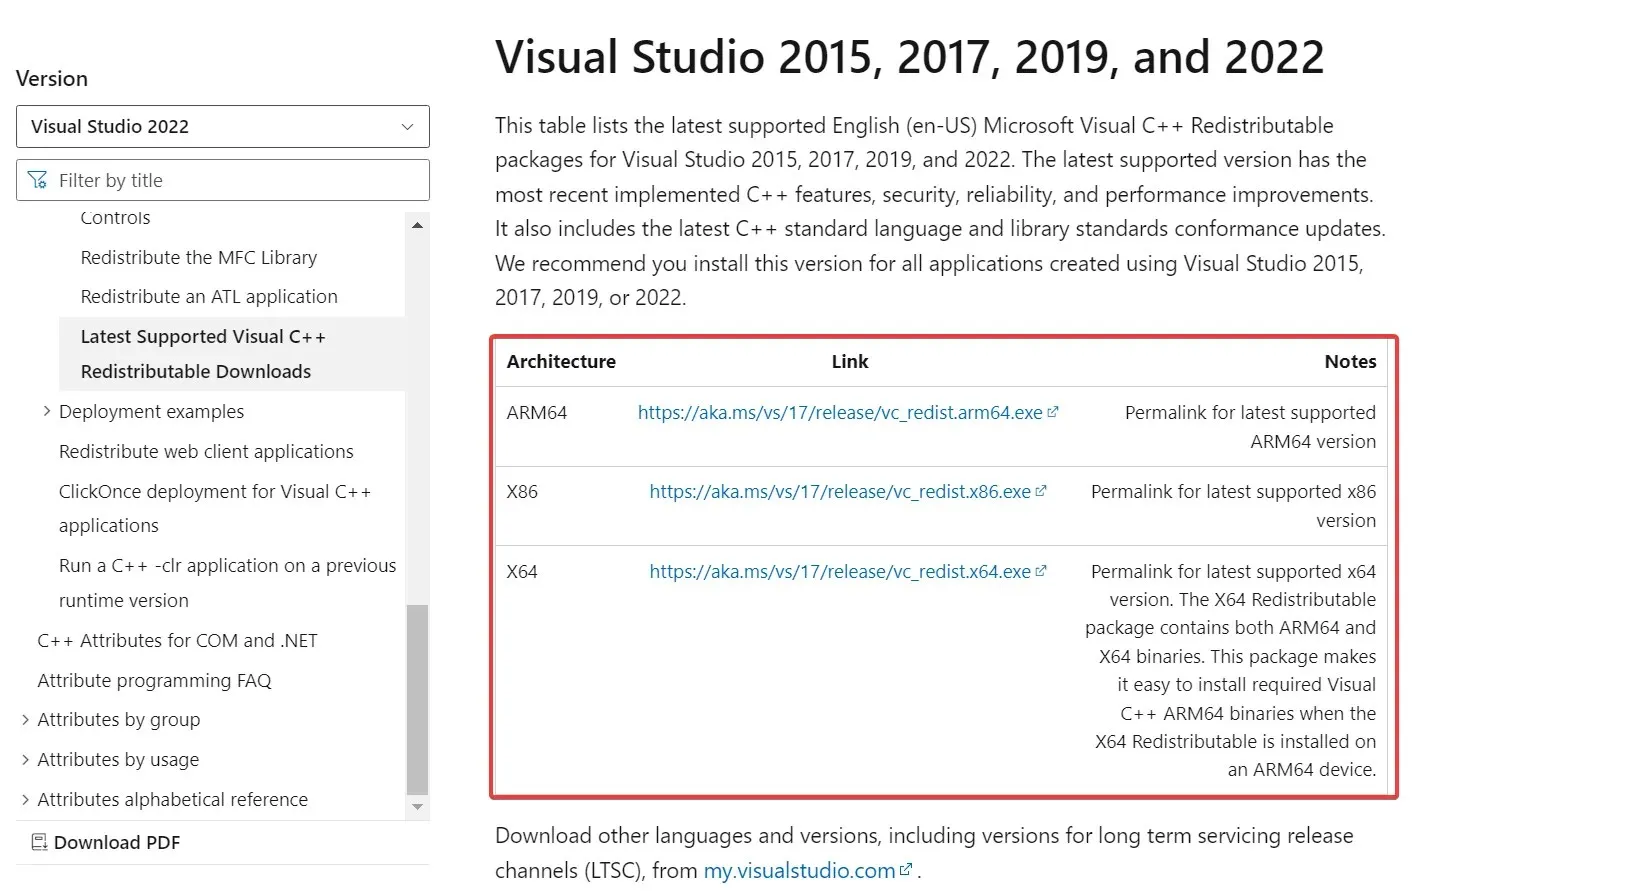
Task: Expand the Deployment examples chevron
Action: coord(46,411)
